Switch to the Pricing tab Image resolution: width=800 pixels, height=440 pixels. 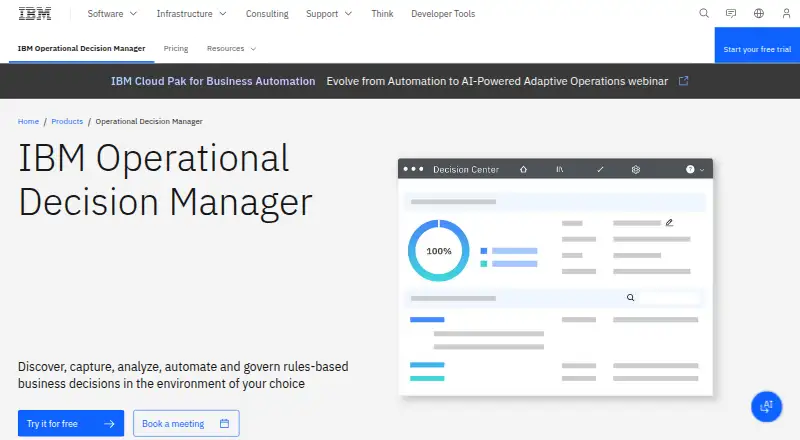point(176,48)
